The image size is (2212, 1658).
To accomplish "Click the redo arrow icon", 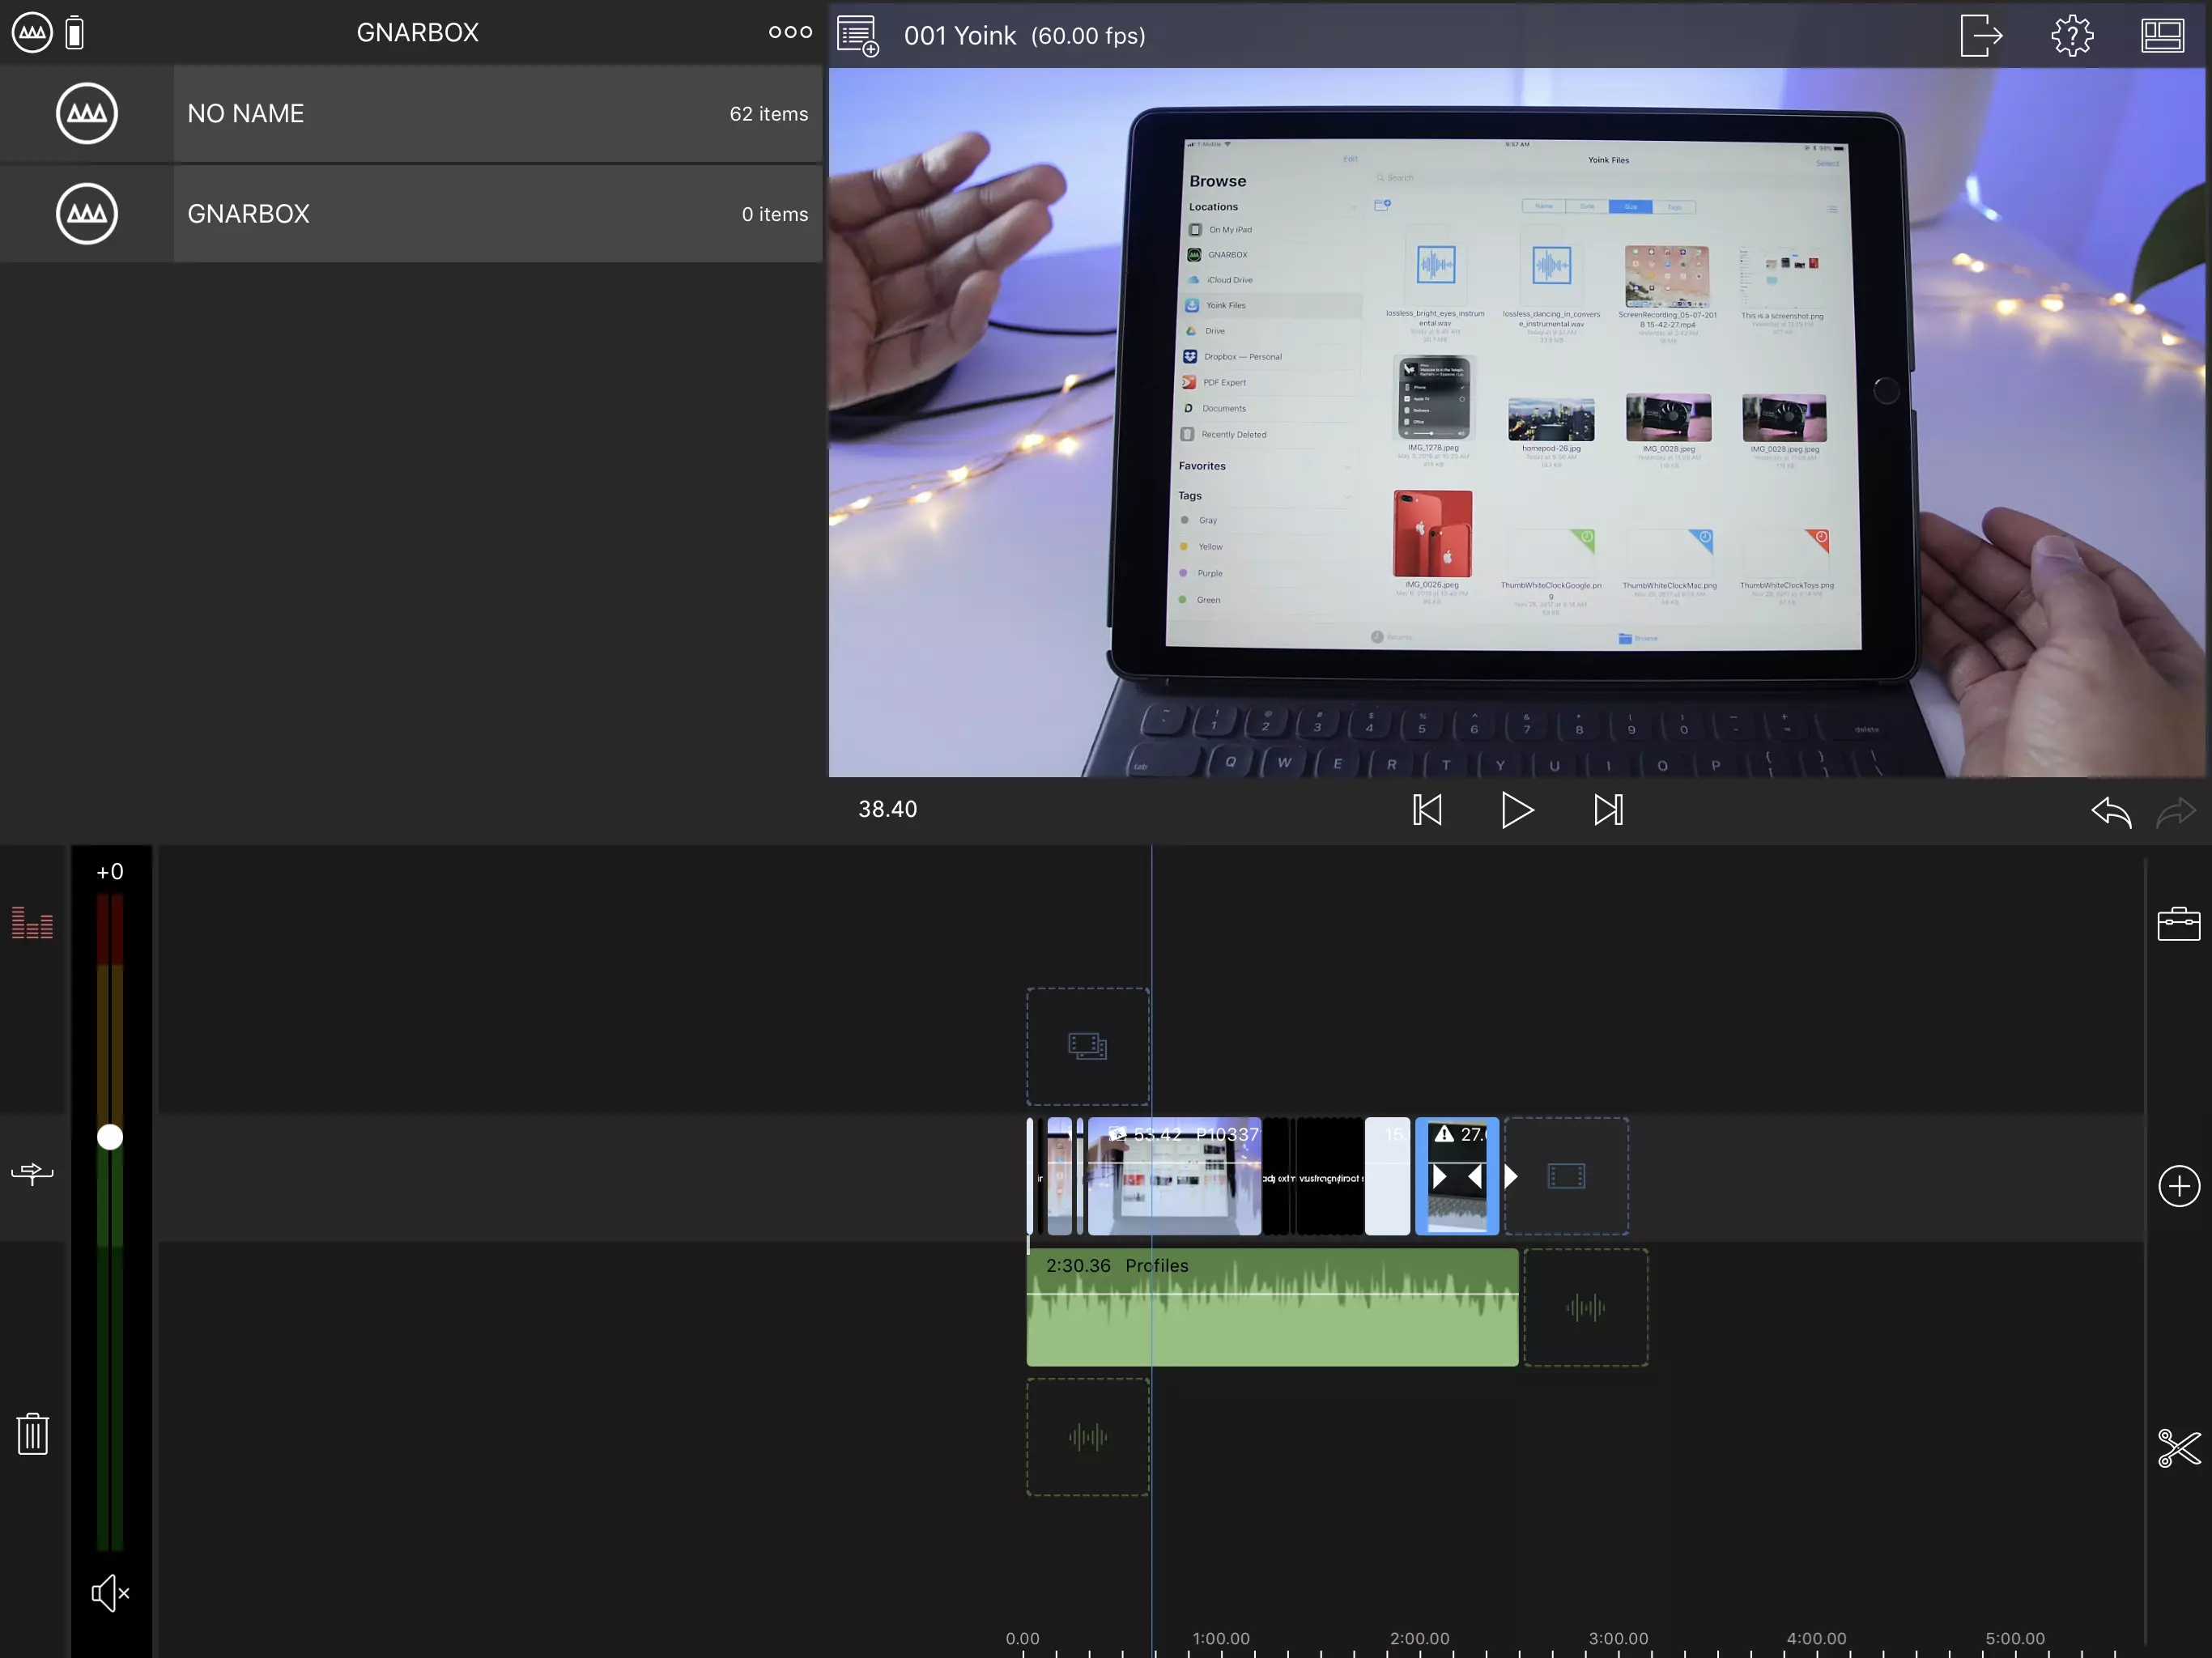I will pyautogui.click(x=2176, y=808).
